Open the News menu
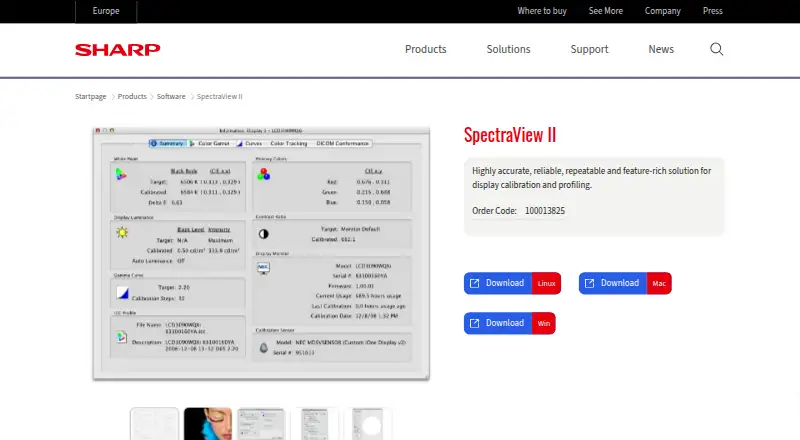 pyautogui.click(x=661, y=49)
